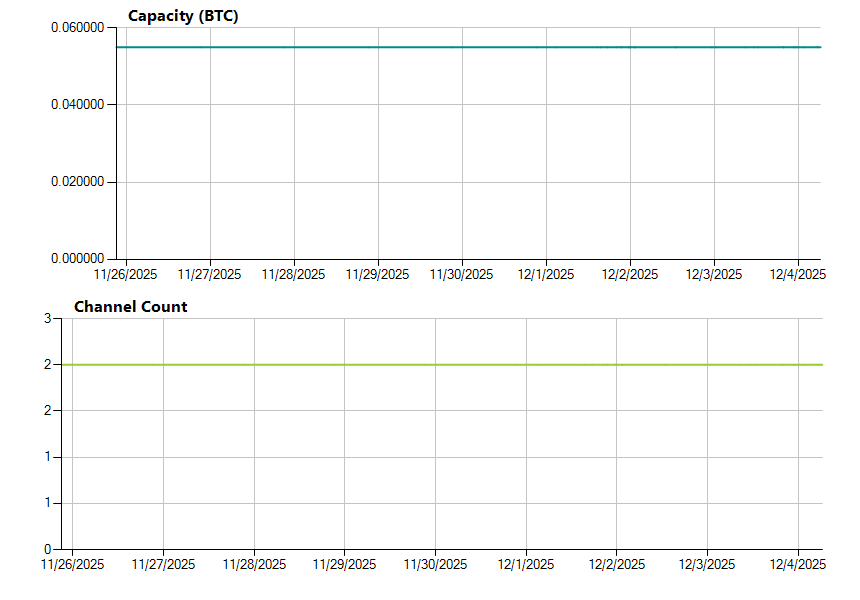Click the Channel Count chart title

tap(130, 307)
